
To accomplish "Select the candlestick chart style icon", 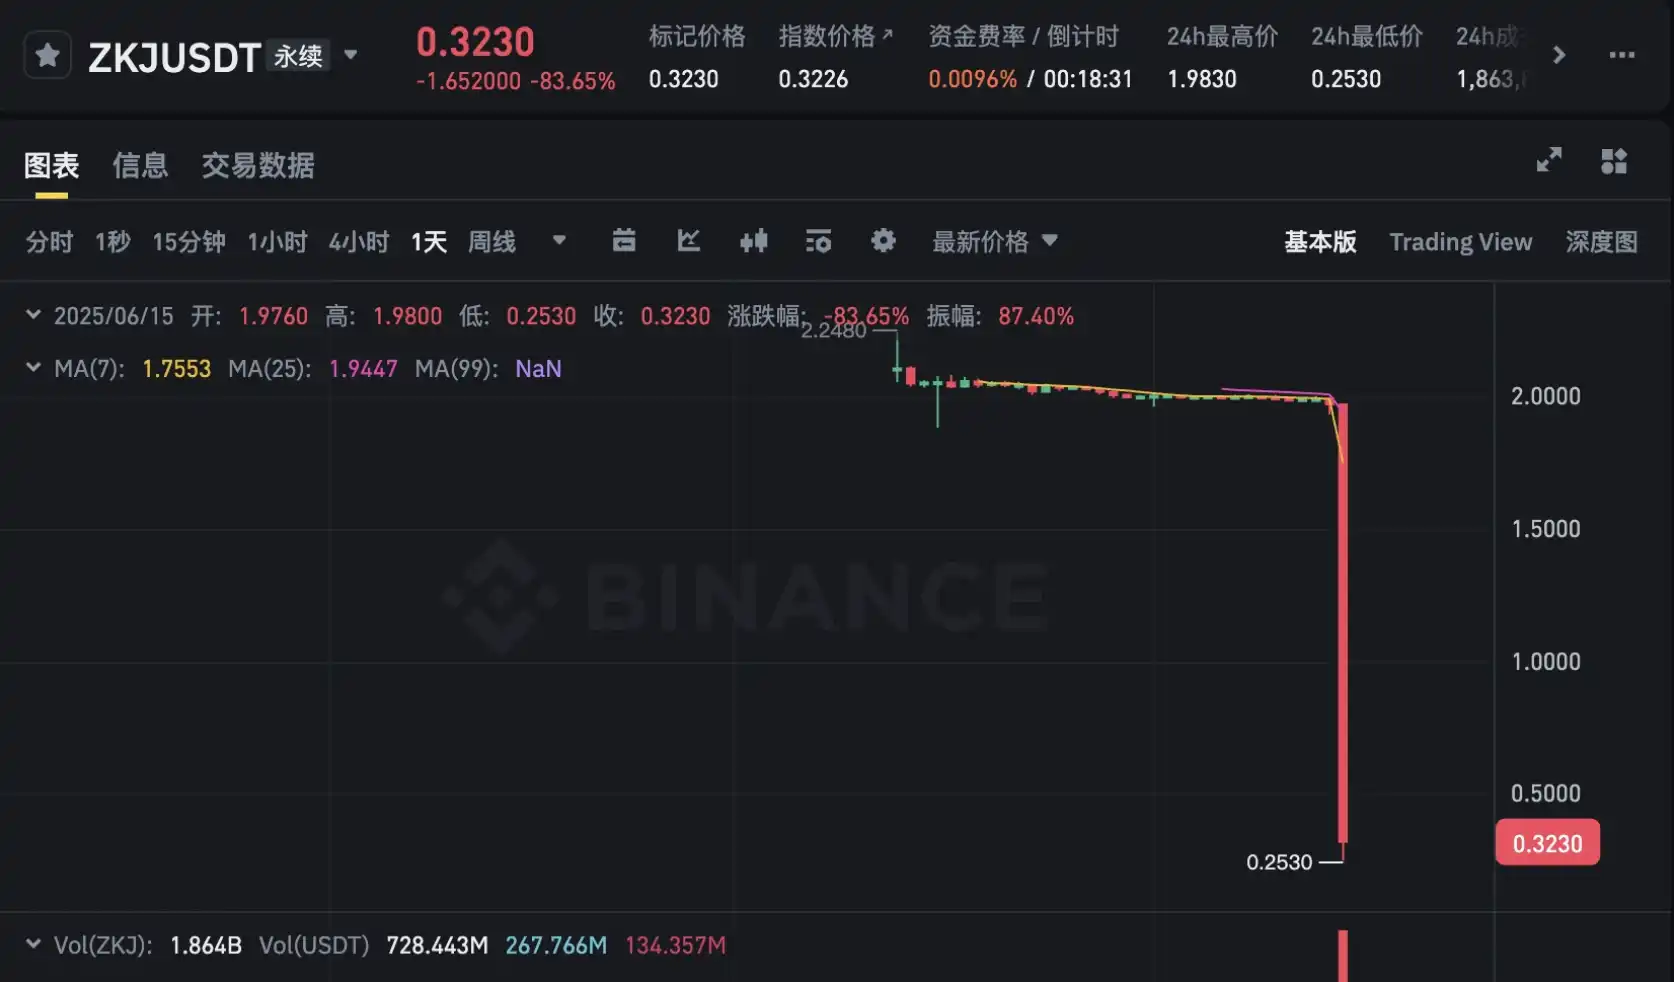I will point(754,241).
